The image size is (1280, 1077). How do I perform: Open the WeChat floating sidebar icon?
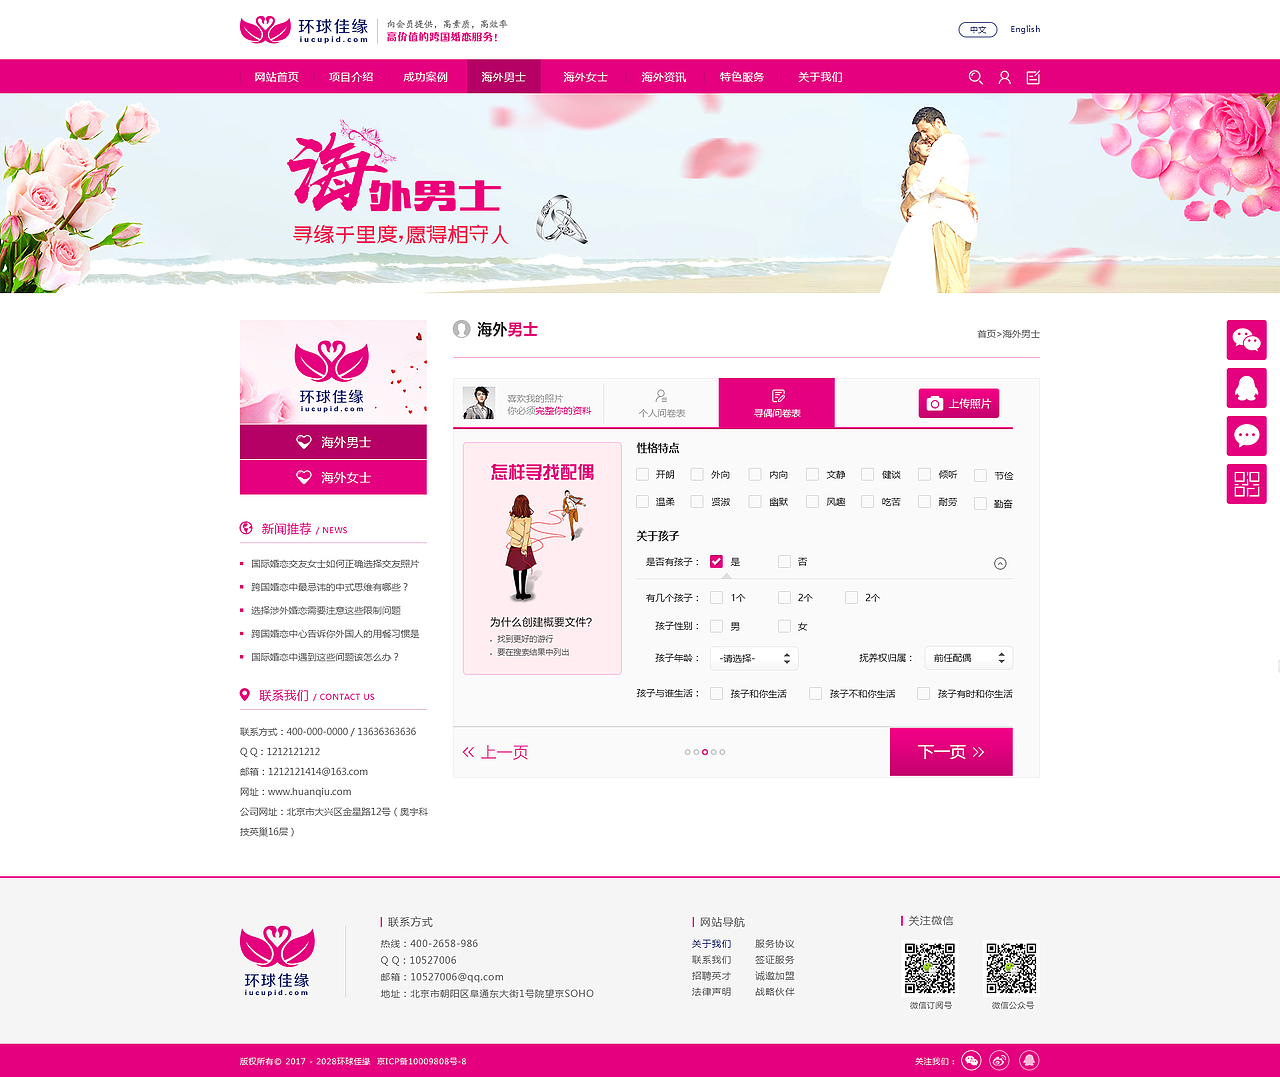[1246, 340]
